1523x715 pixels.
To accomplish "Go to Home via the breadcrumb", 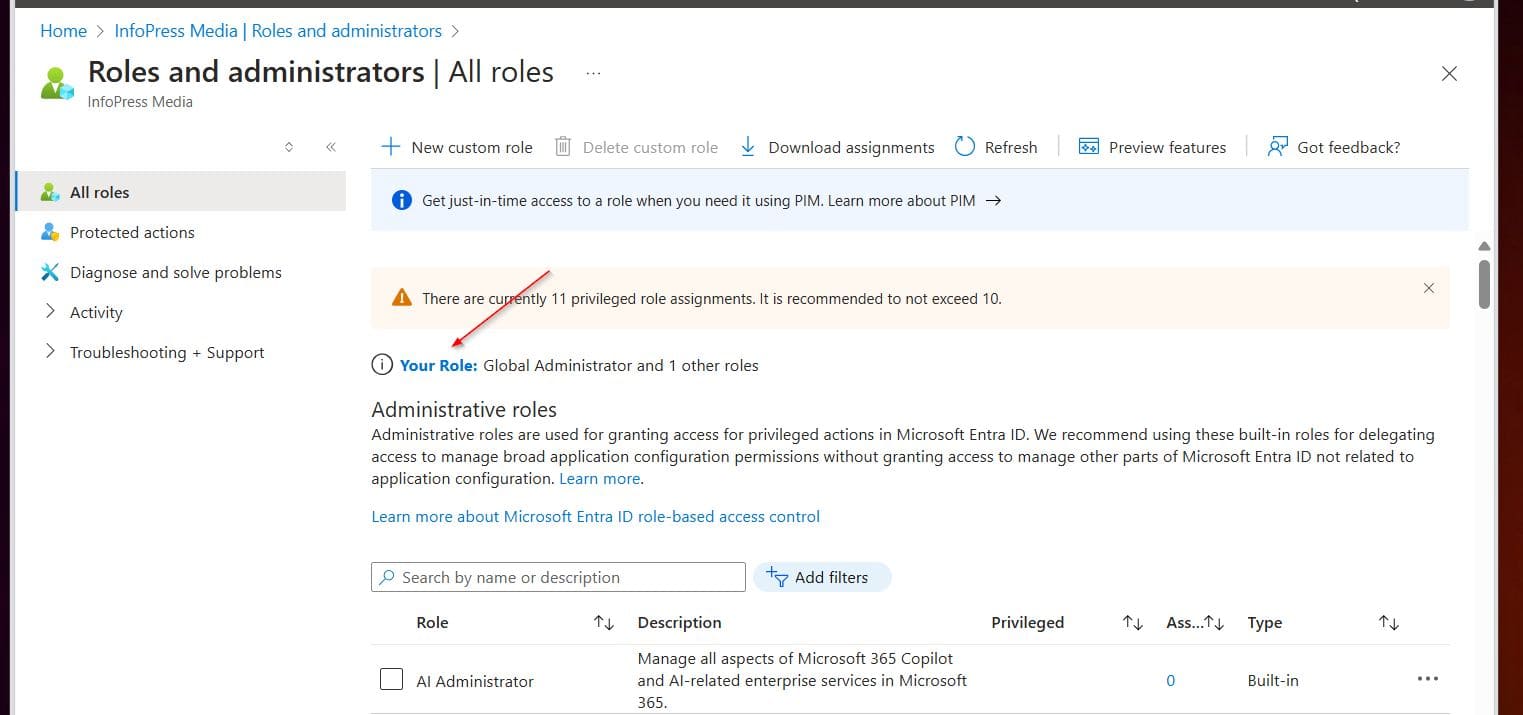I will pyautogui.click(x=63, y=31).
